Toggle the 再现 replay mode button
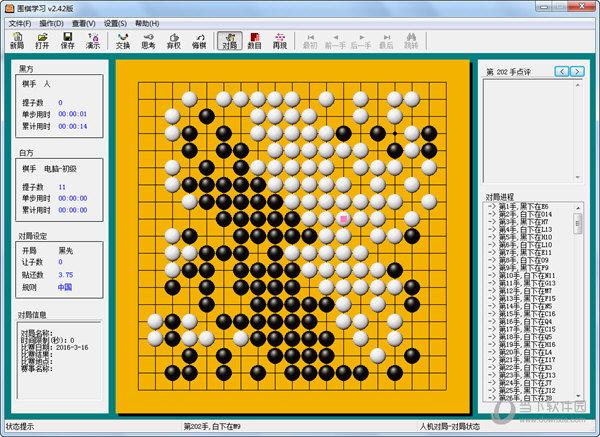 pyautogui.click(x=280, y=40)
